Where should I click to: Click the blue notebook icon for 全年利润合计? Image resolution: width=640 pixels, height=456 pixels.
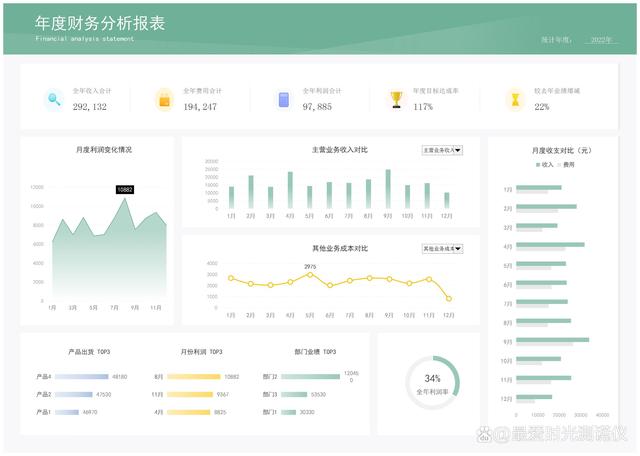[284, 100]
